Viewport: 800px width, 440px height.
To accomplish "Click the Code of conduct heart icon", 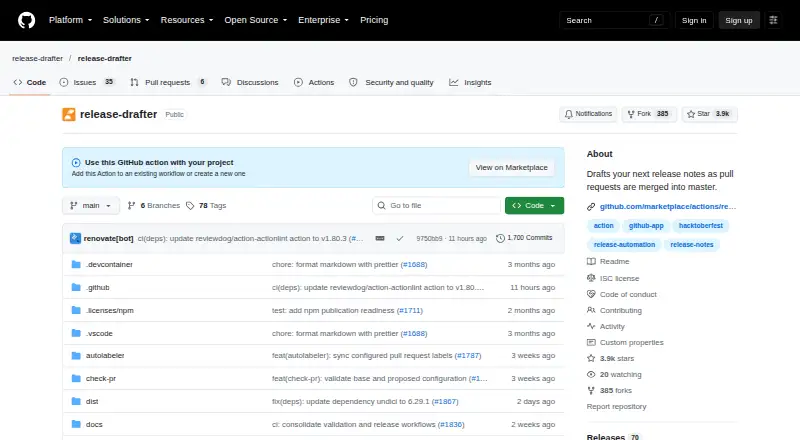I will tap(591, 295).
